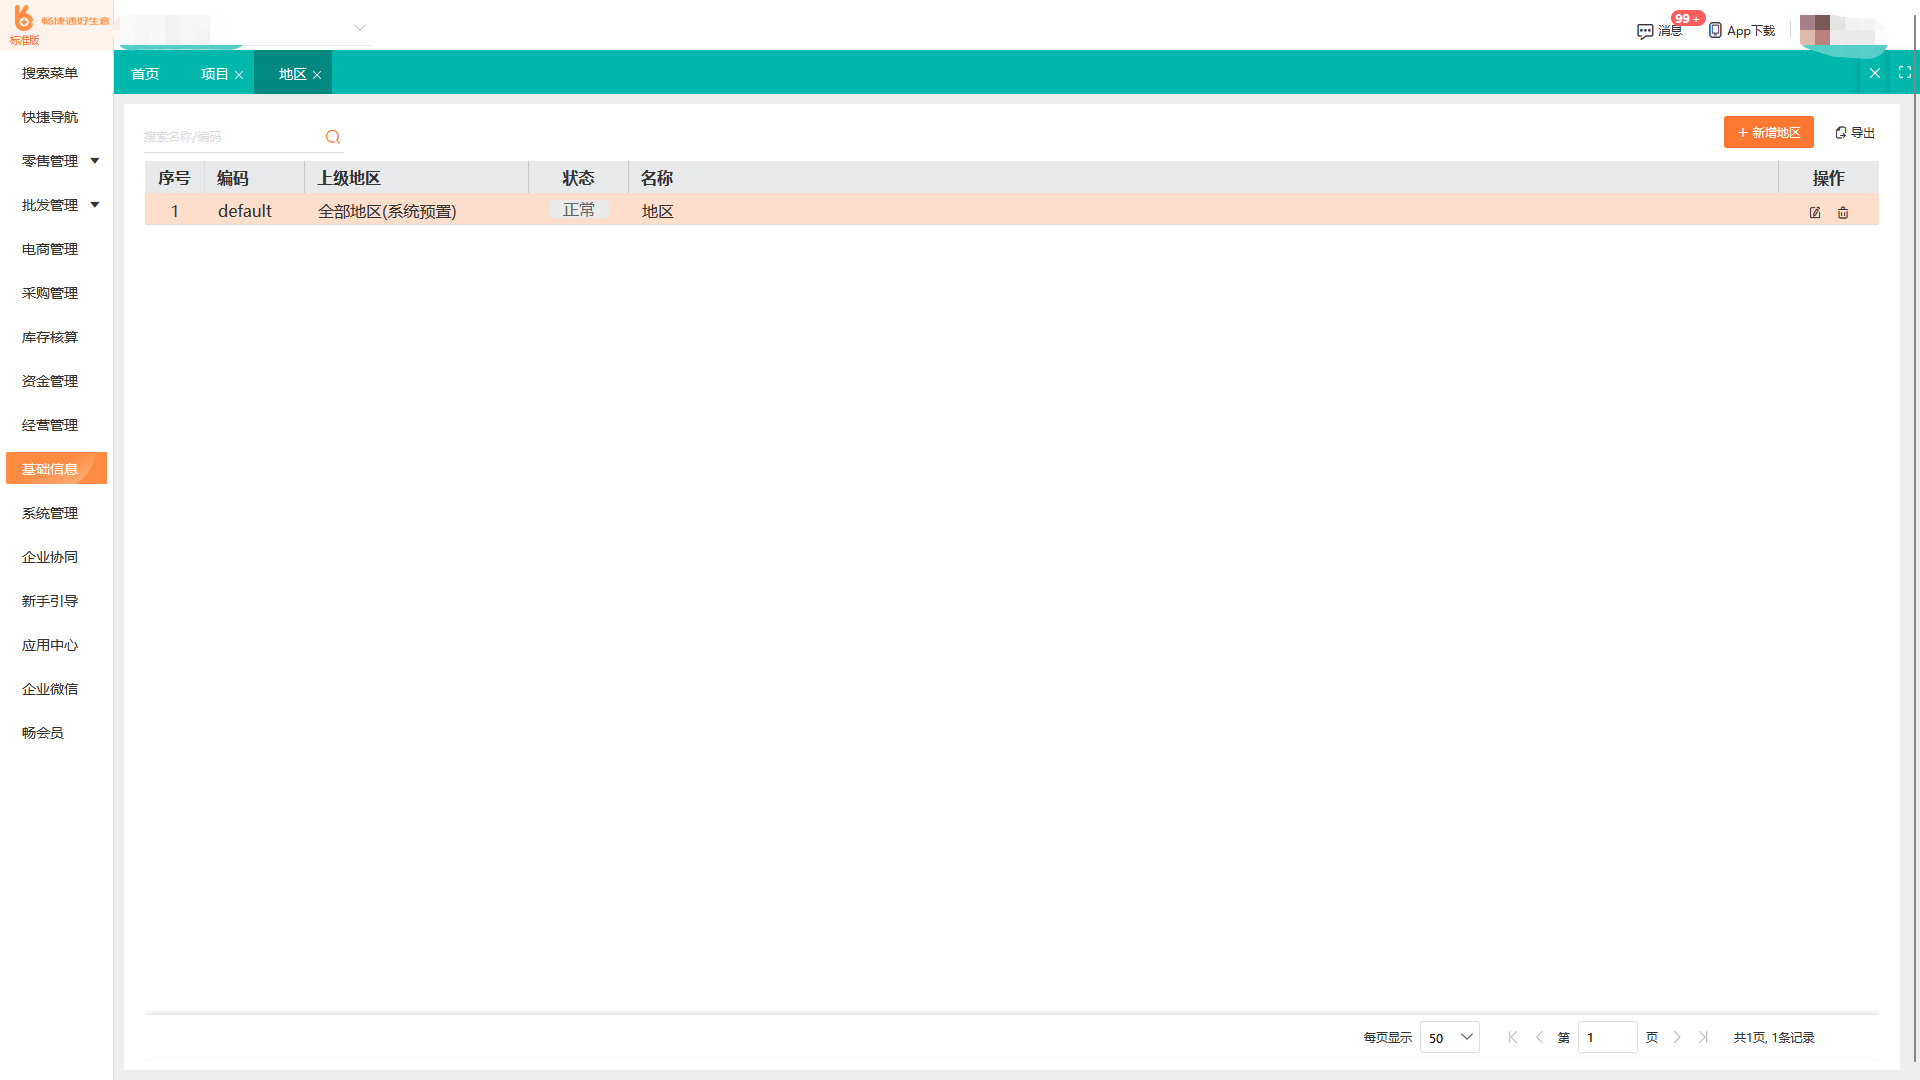
Task: Toggle 首页 navigation tab
Action: [x=145, y=73]
